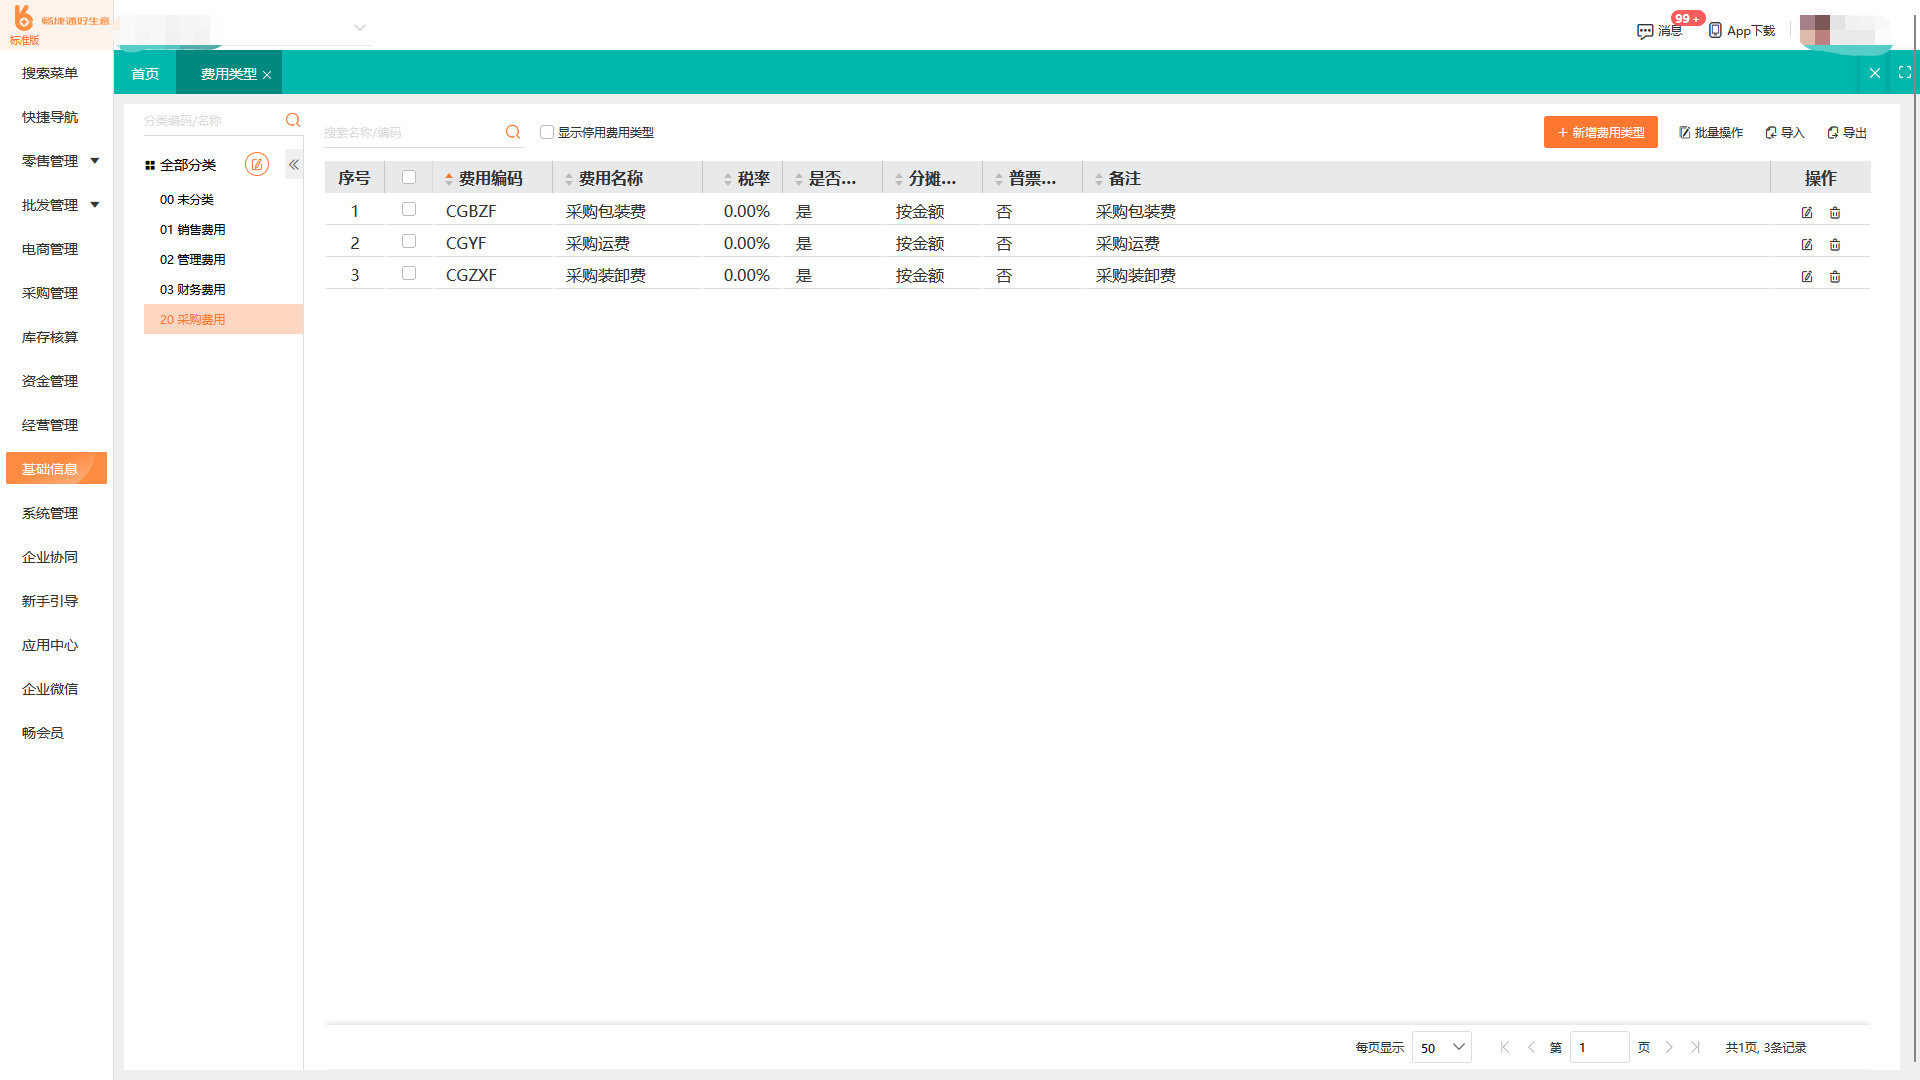The height and width of the screenshot is (1080, 1920).
Task: Expand the 全部分类 tree node
Action: tap(149, 165)
